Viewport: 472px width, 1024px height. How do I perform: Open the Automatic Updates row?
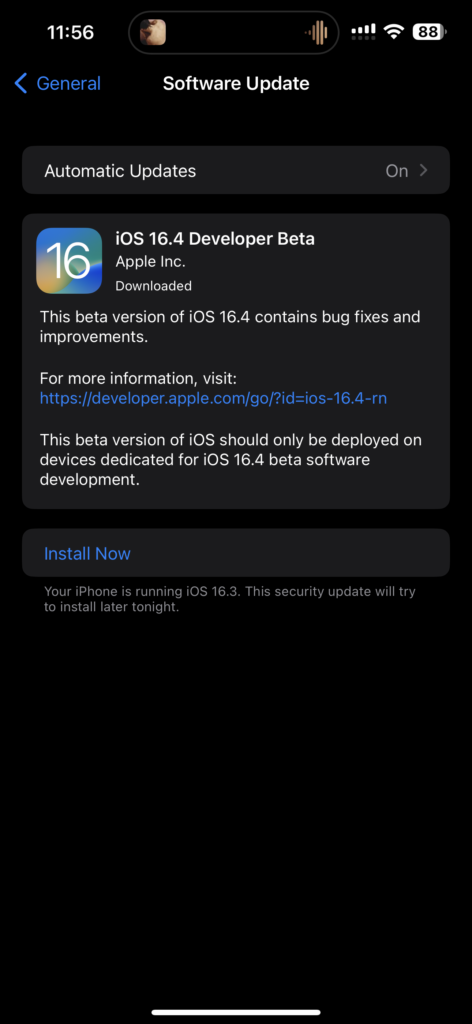[x=236, y=170]
